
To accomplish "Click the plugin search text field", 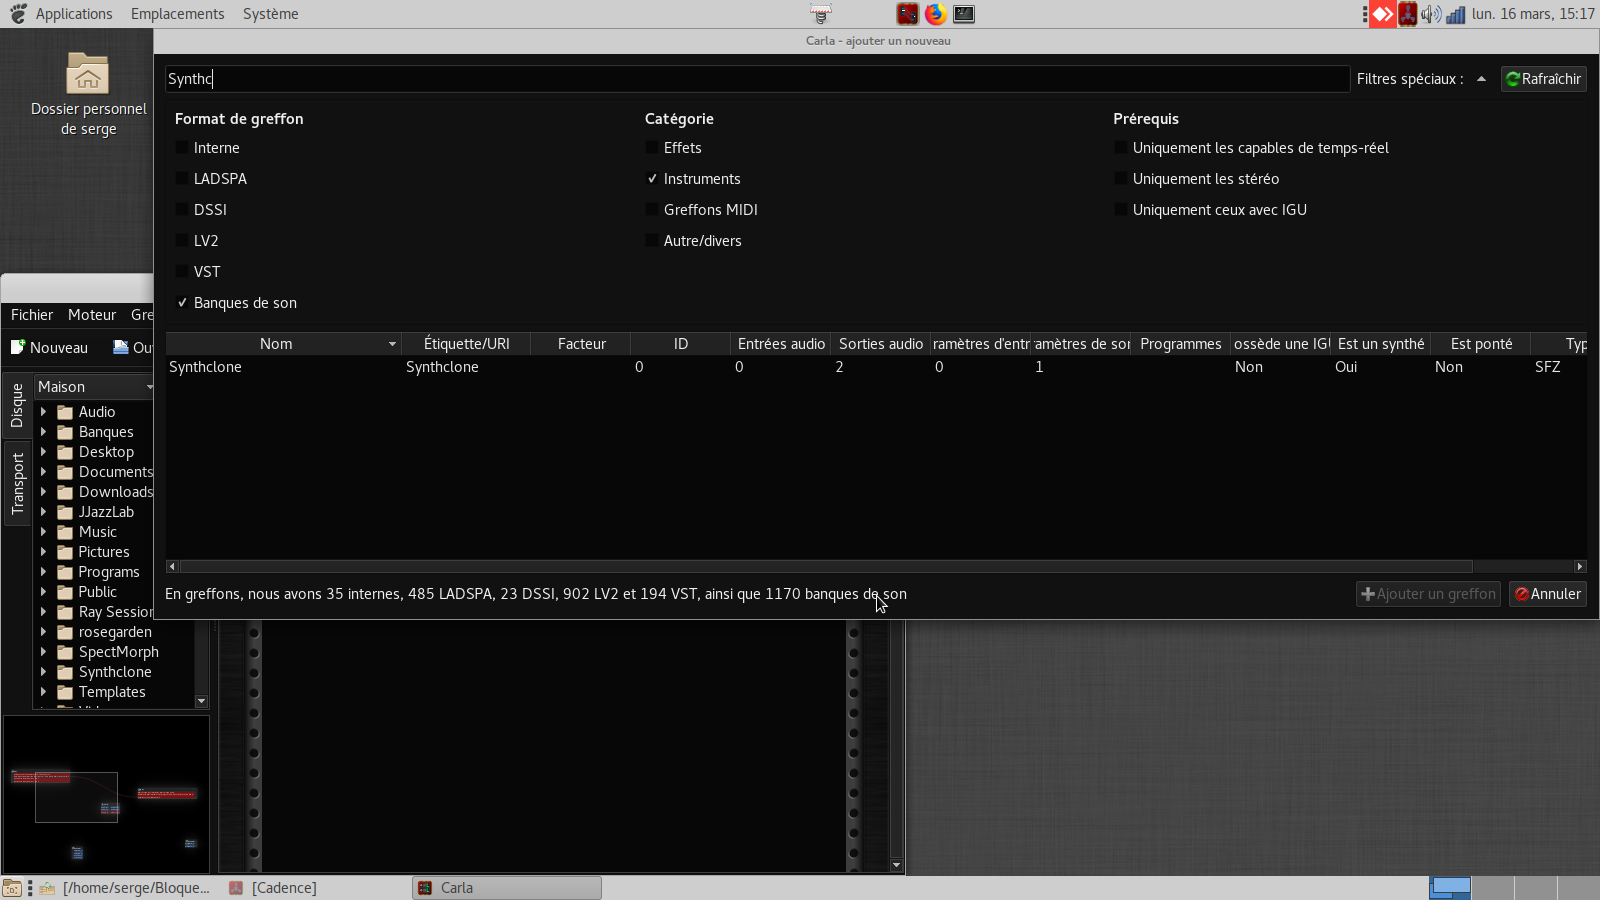I will (757, 79).
